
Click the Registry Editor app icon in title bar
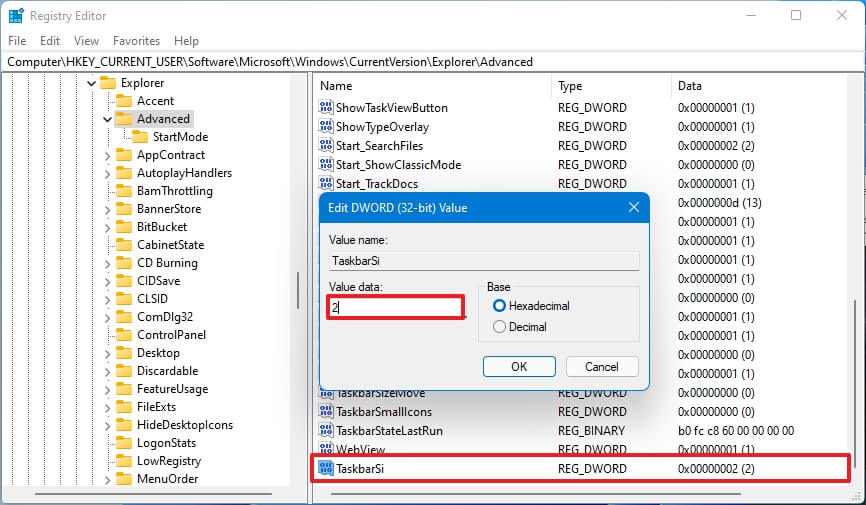pos(16,15)
